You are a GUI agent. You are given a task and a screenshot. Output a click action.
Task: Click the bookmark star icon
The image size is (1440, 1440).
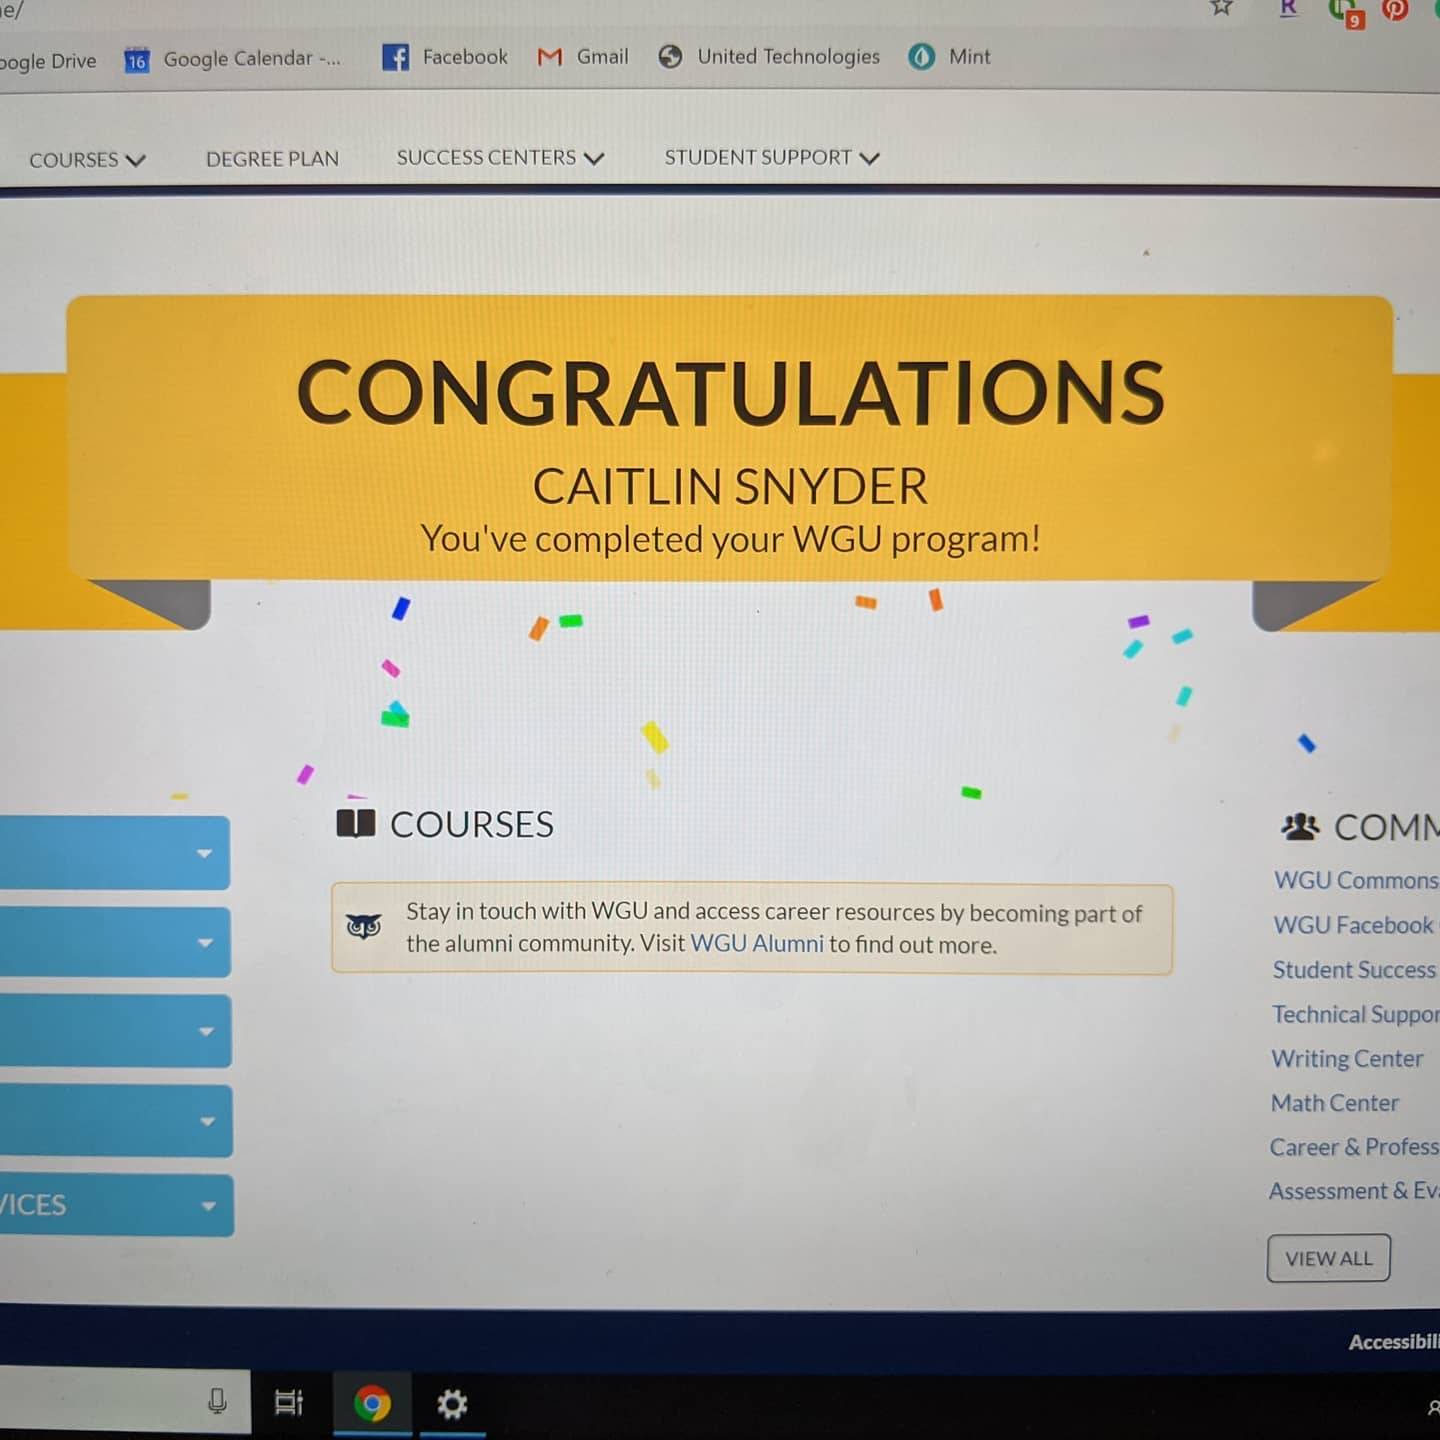[1221, 8]
